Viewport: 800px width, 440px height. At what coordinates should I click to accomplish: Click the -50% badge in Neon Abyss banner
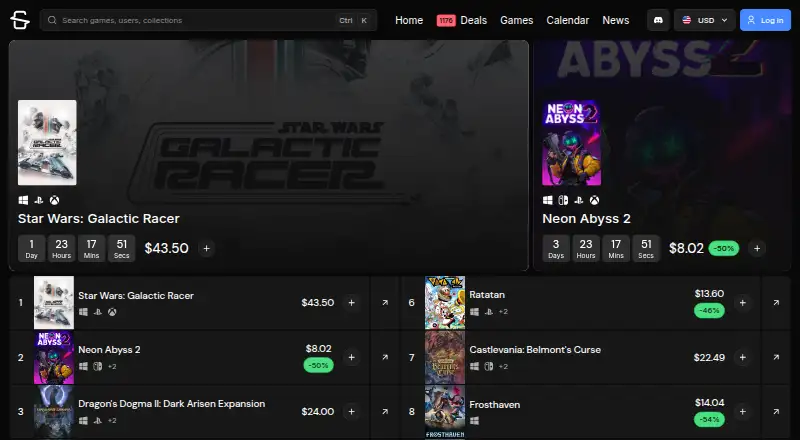pyautogui.click(x=723, y=249)
